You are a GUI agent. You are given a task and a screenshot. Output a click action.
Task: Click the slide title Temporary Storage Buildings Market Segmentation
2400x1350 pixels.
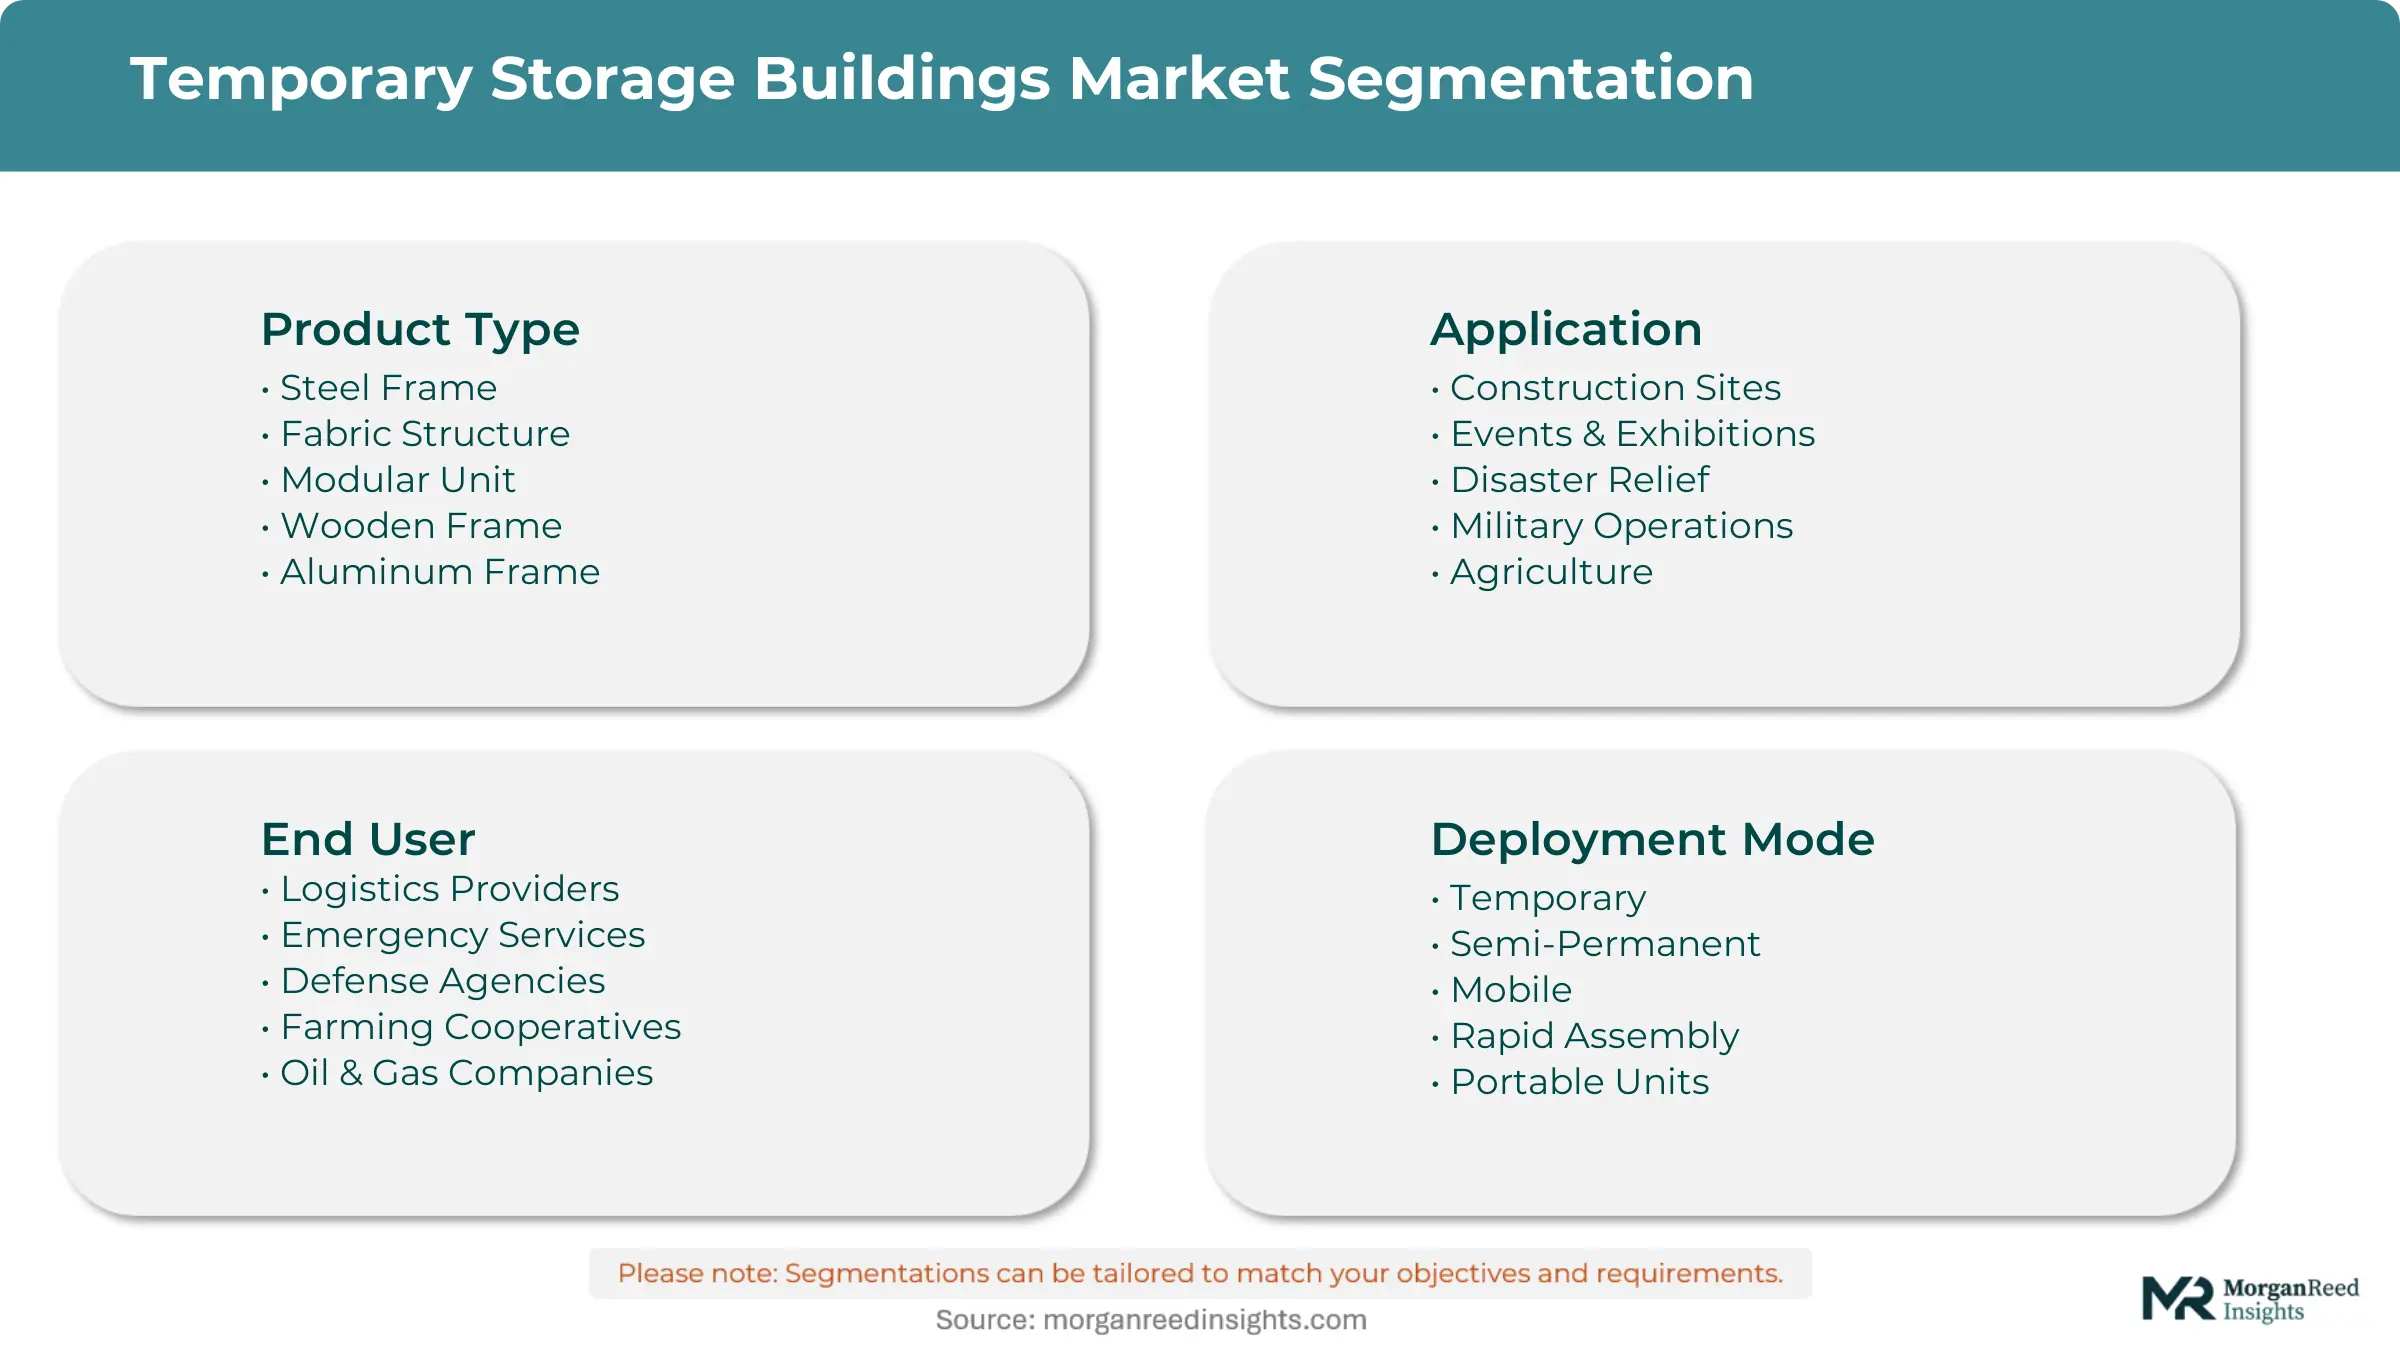click(x=942, y=78)
